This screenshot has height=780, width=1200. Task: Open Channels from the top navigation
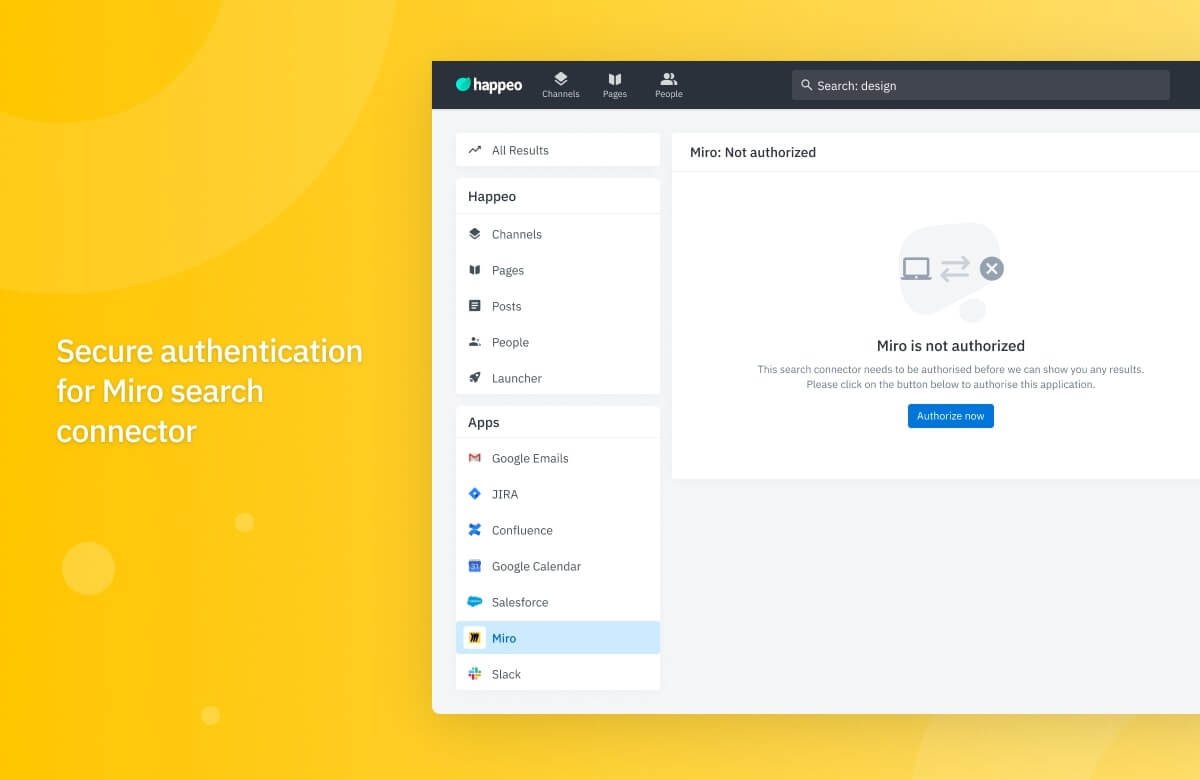[x=561, y=85]
